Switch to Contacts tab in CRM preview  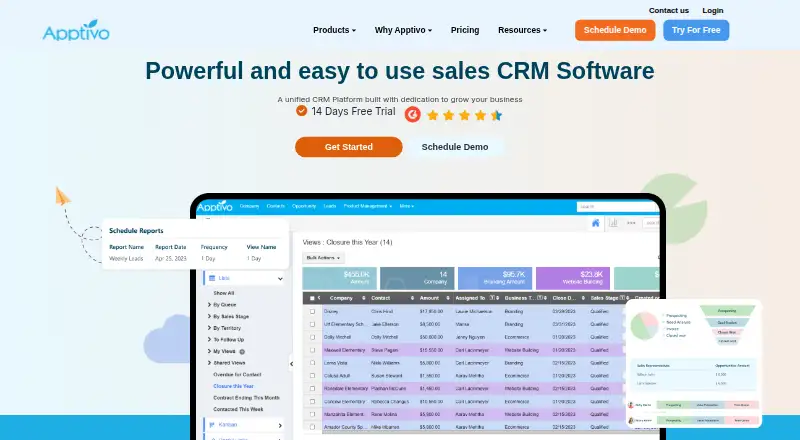coord(276,206)
